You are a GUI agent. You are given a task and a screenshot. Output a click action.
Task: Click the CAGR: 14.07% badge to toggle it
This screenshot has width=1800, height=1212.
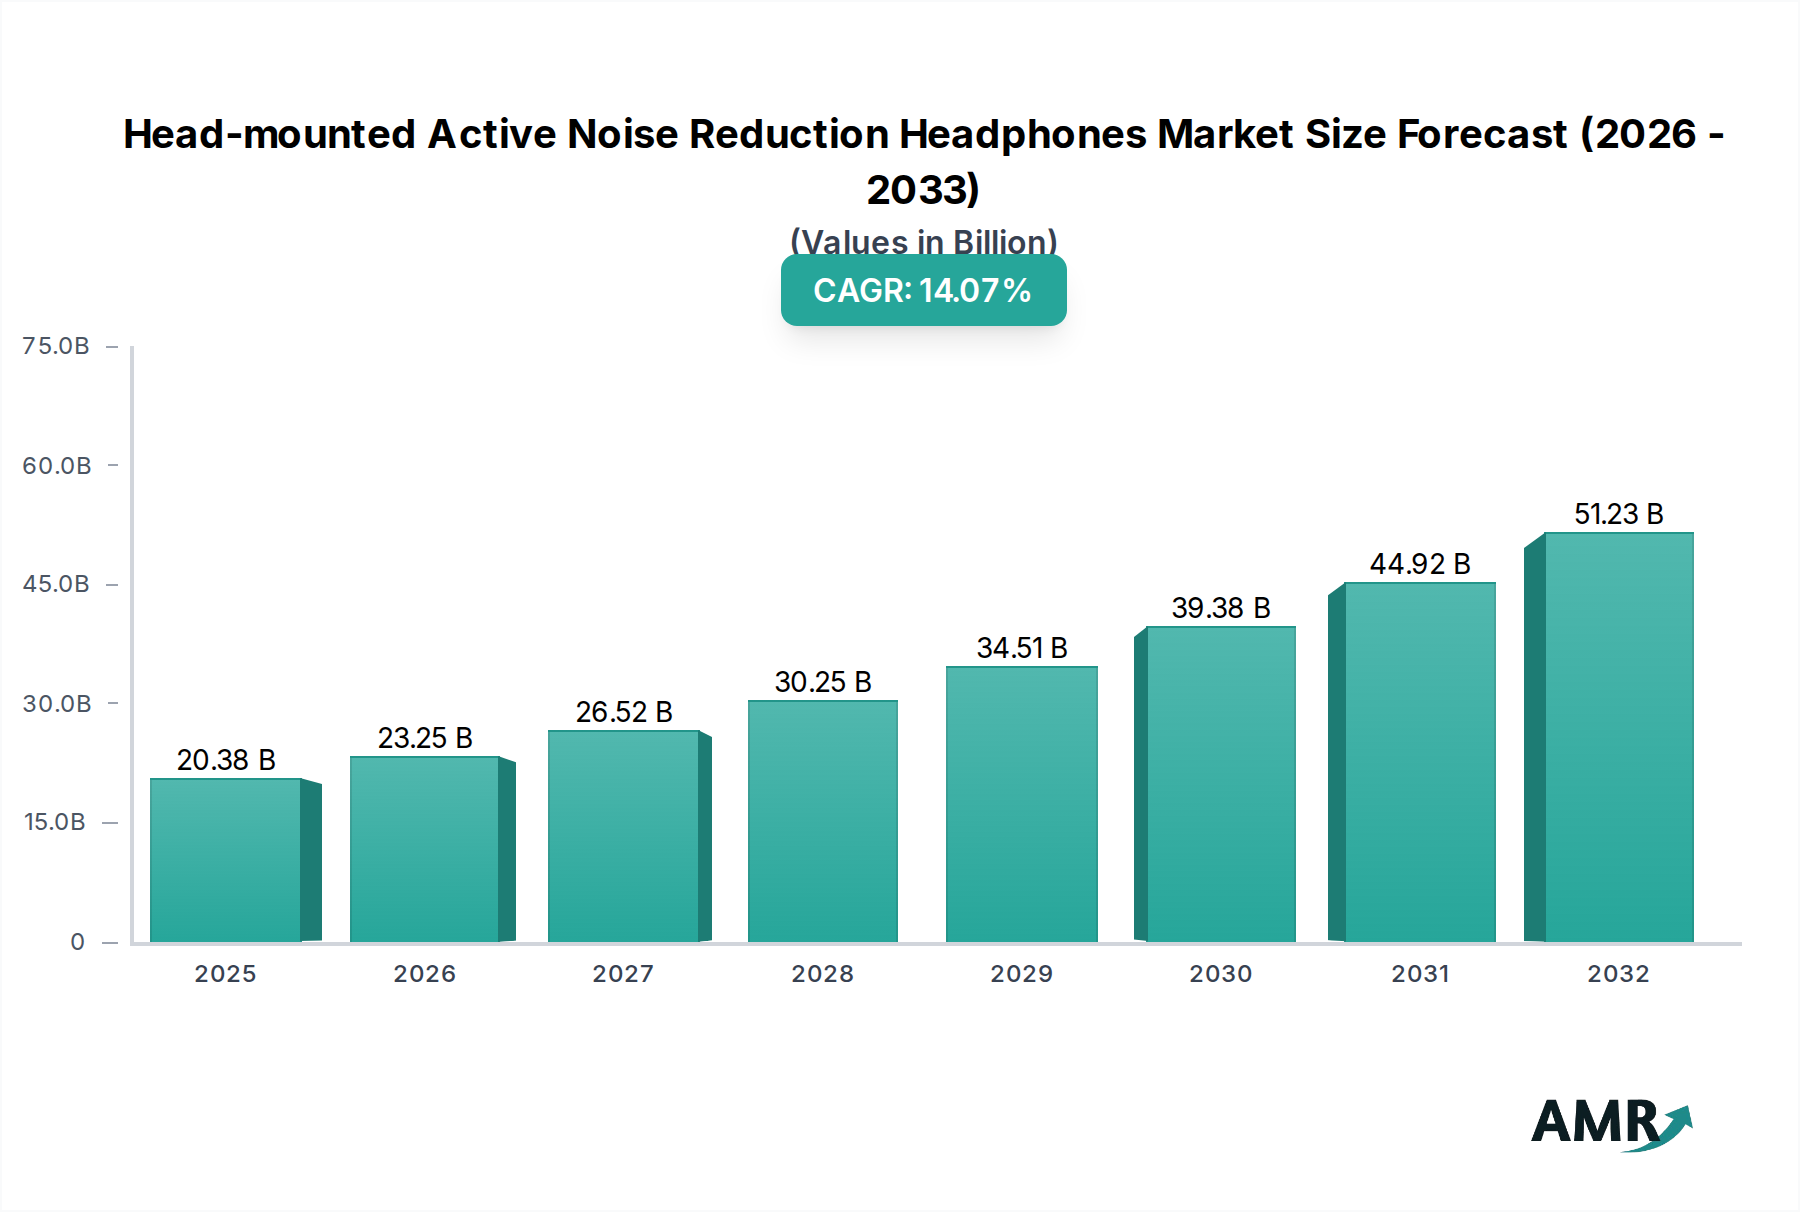921,290
